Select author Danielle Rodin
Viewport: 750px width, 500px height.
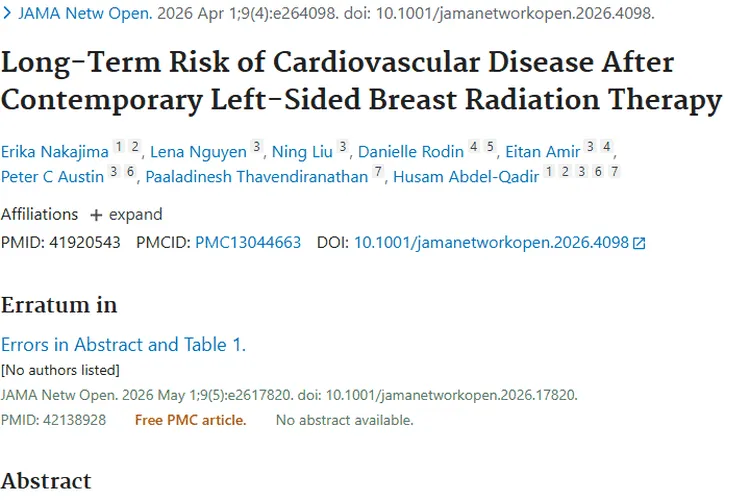(411, 152)
